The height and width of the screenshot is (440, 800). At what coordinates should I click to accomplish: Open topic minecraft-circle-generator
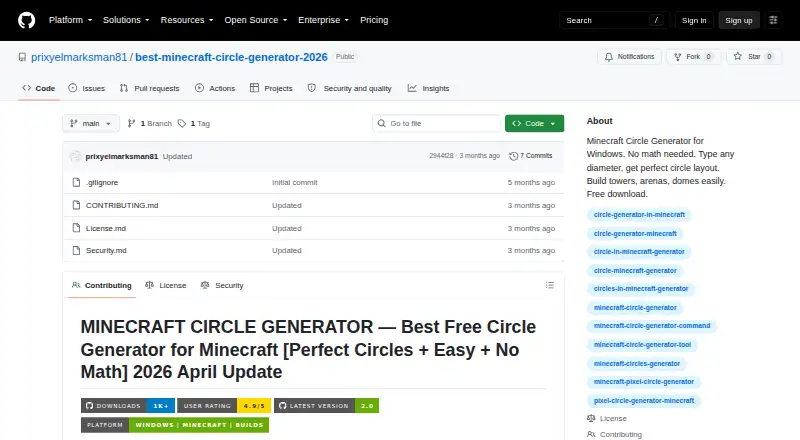pyautogui.click(x=635, y=308)
